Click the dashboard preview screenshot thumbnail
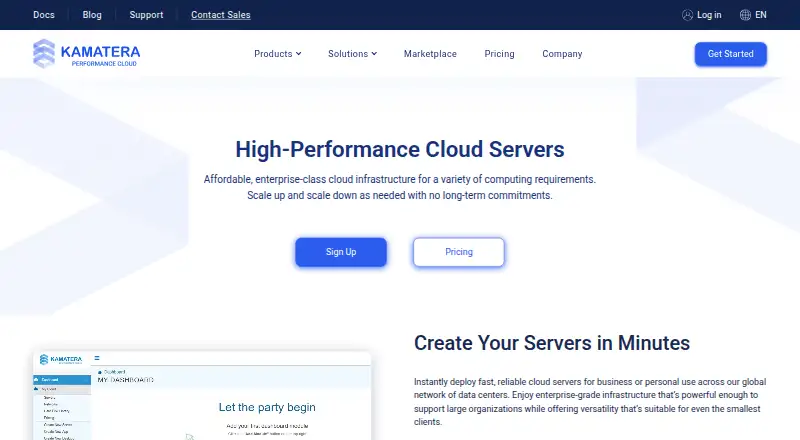800x440 pixels. (x=202, y=396)
